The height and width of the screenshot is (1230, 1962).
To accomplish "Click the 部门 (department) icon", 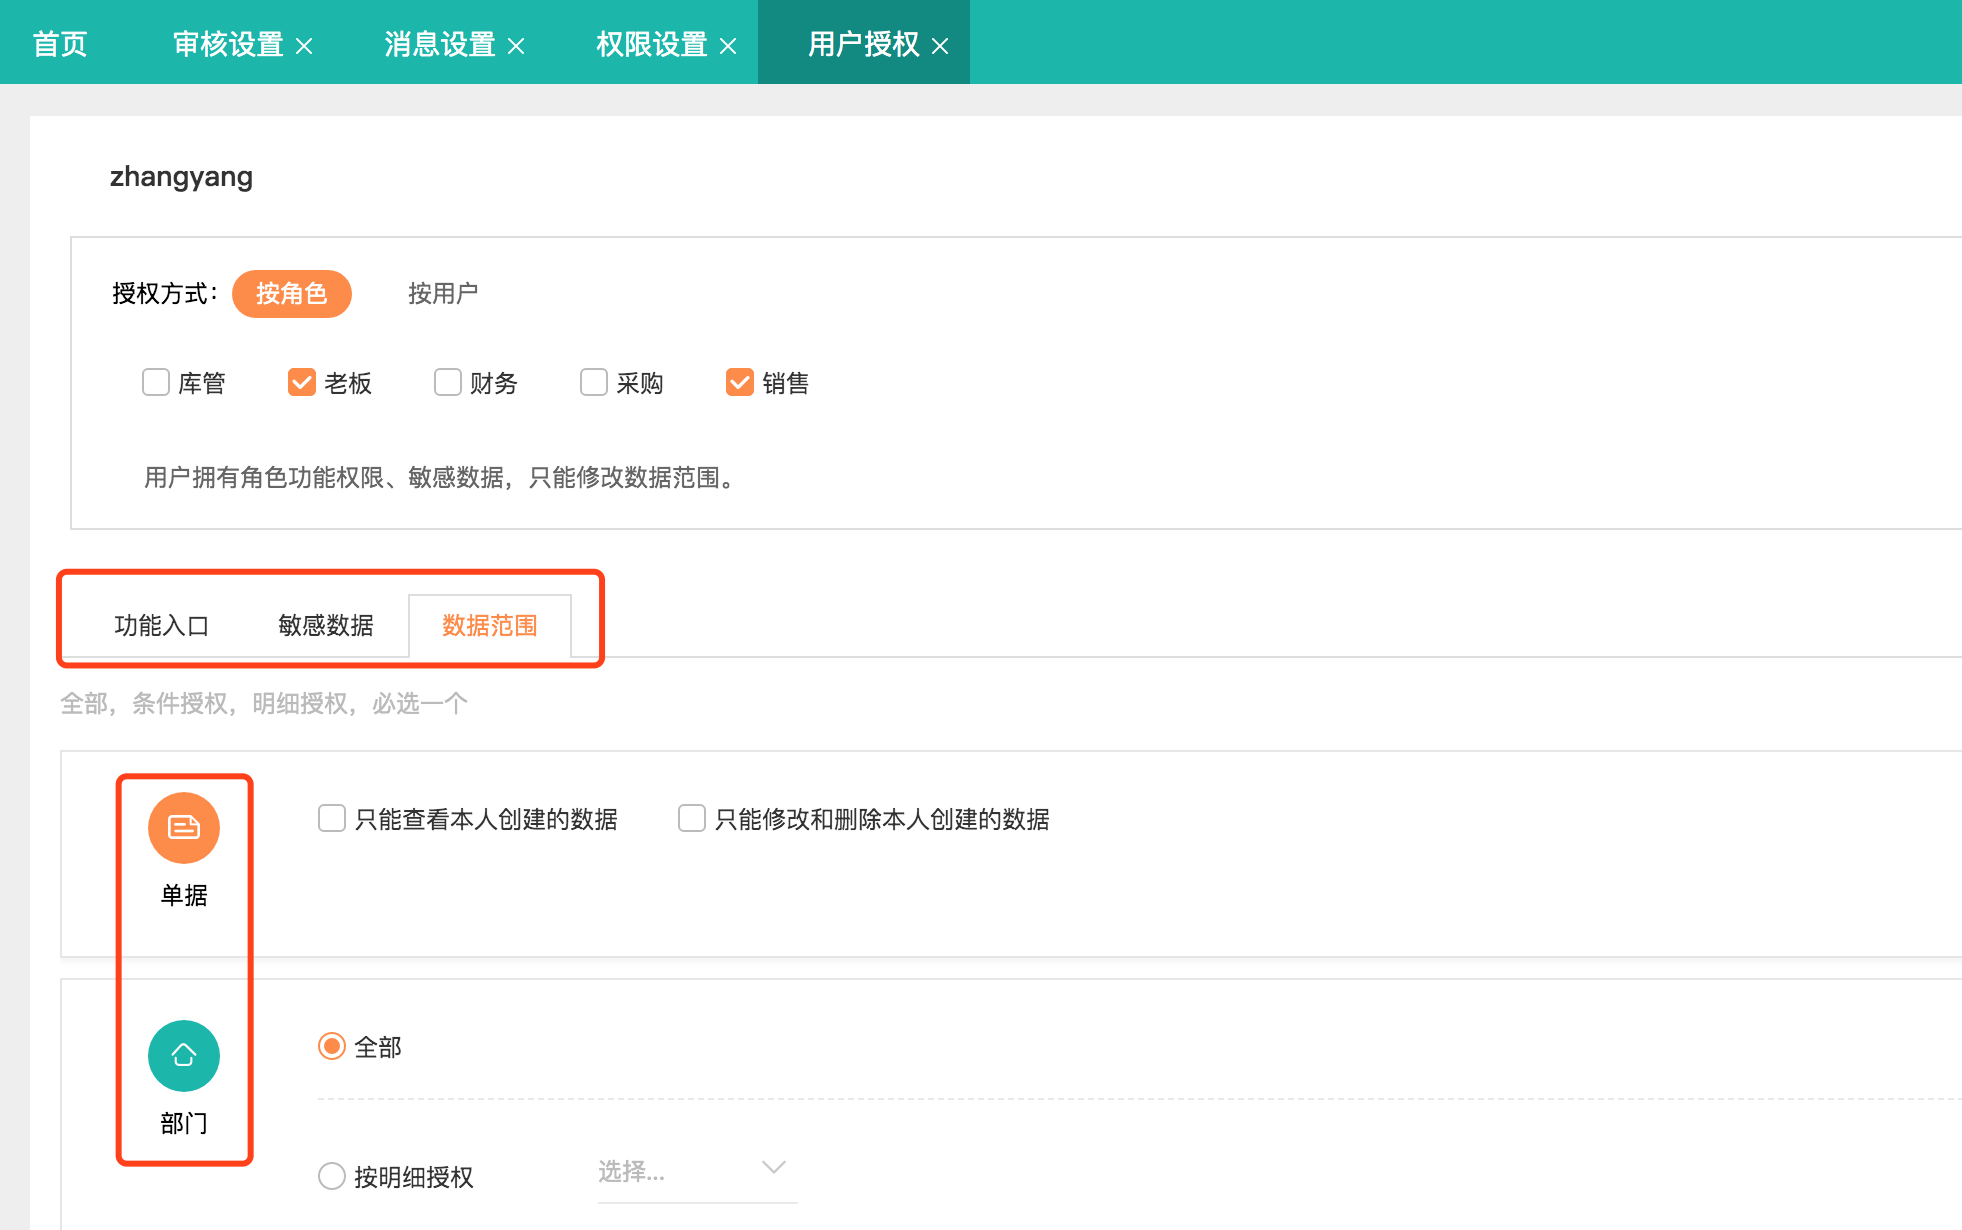I will pos(183,1054).
